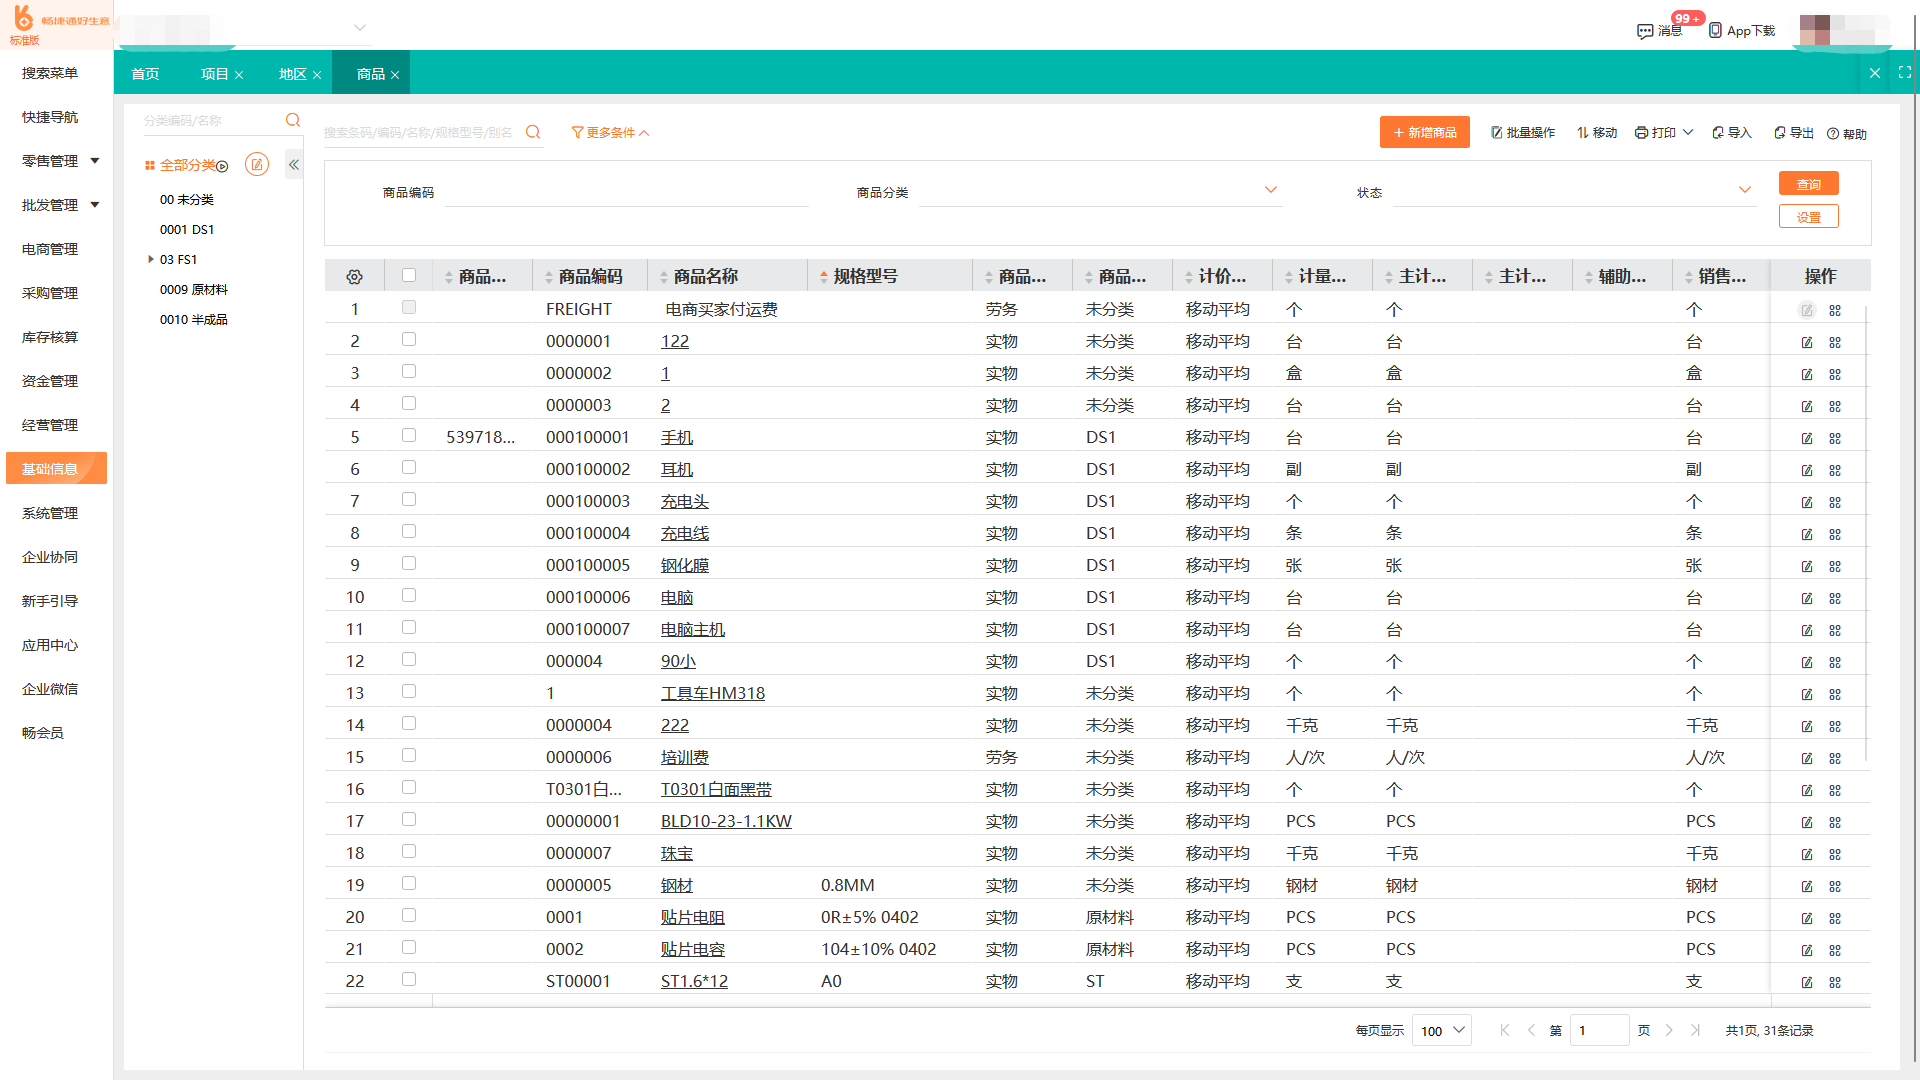Toggle checkbox for row 5 product
1920x1080 pixels.
tap(410, 435)
